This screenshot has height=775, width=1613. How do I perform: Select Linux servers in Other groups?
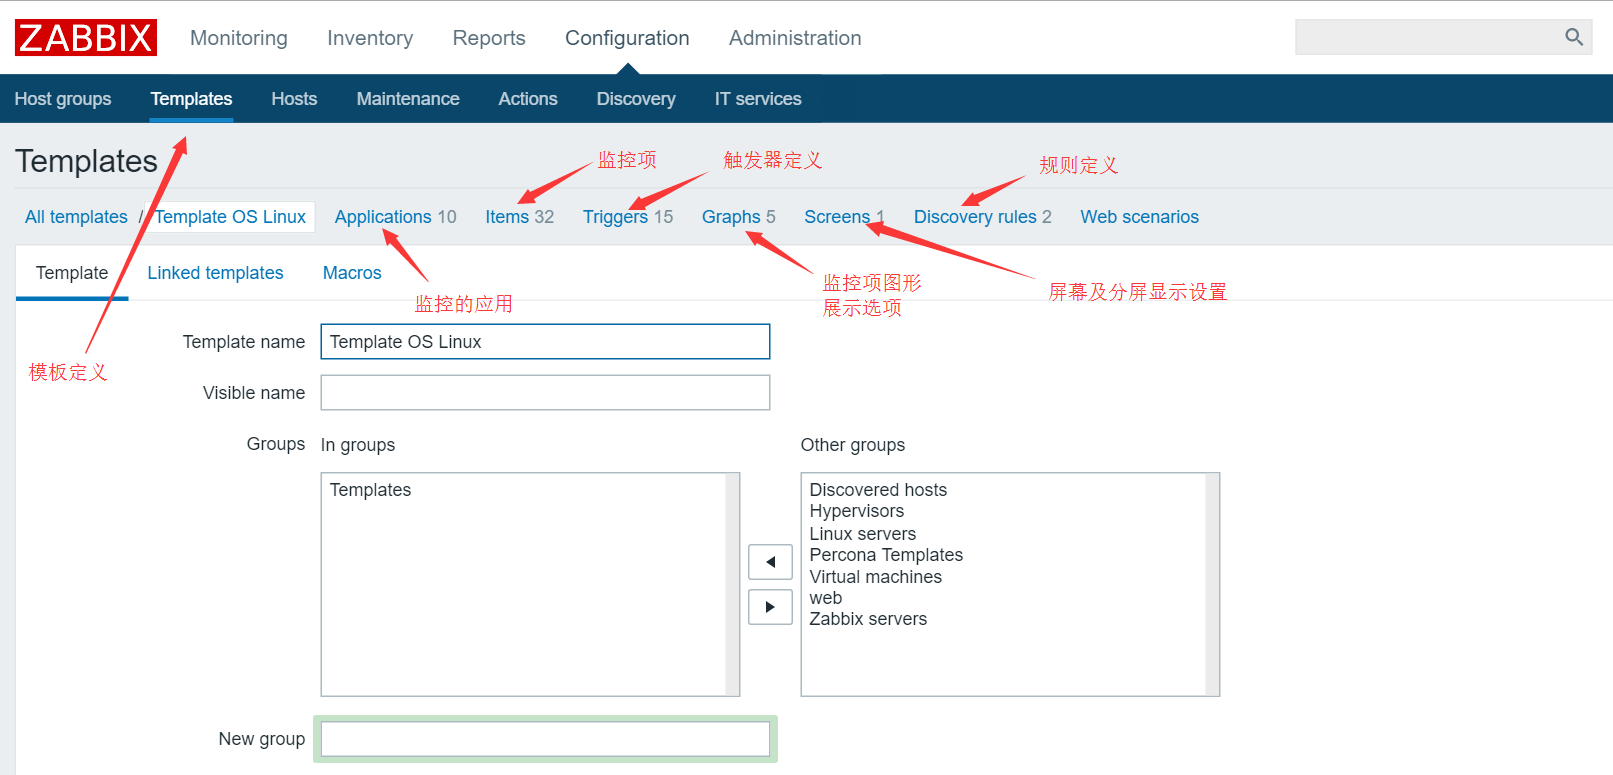pos(862,534)
